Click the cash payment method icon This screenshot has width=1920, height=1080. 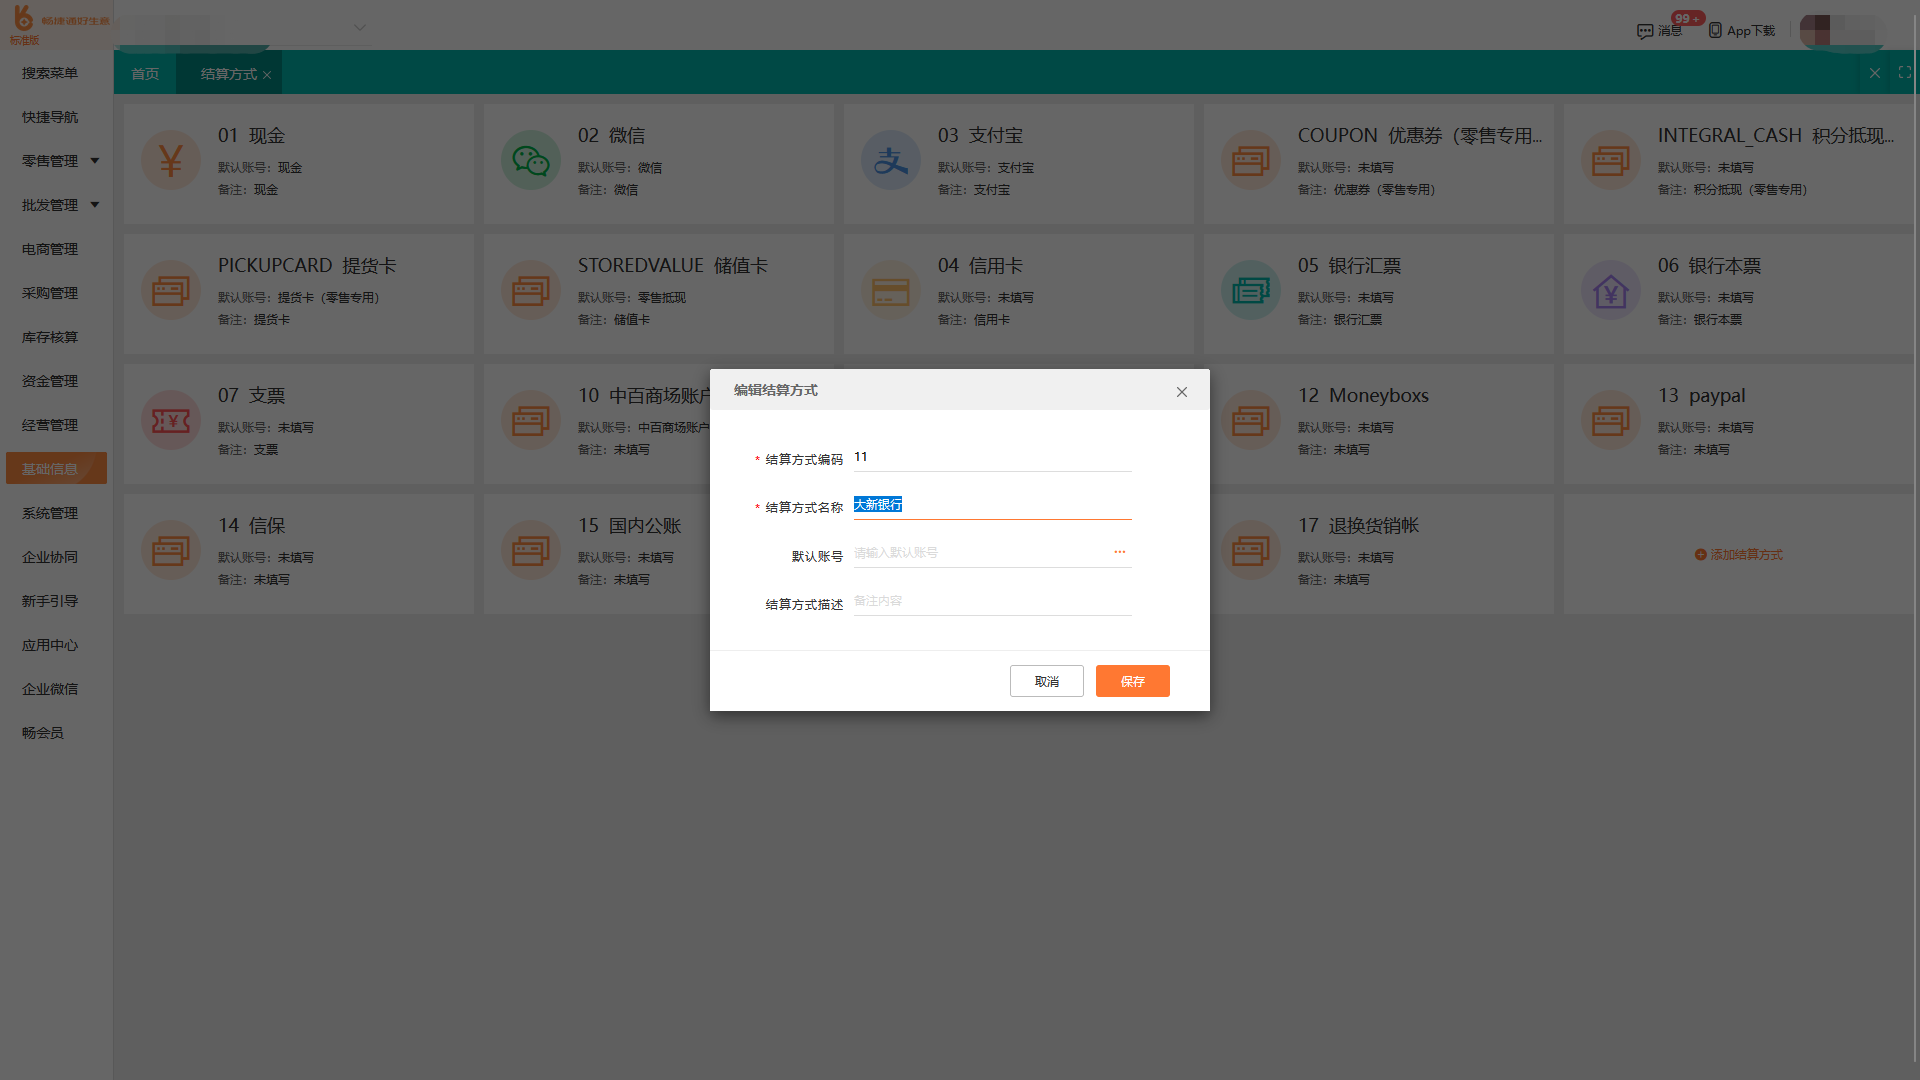coord(170,158)
